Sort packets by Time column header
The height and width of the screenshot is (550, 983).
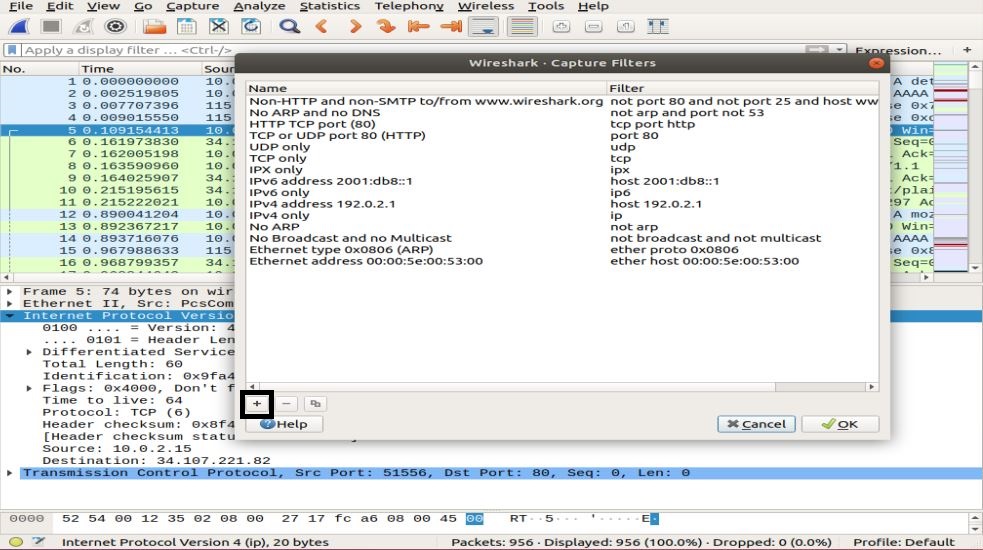tap(139, 69)
